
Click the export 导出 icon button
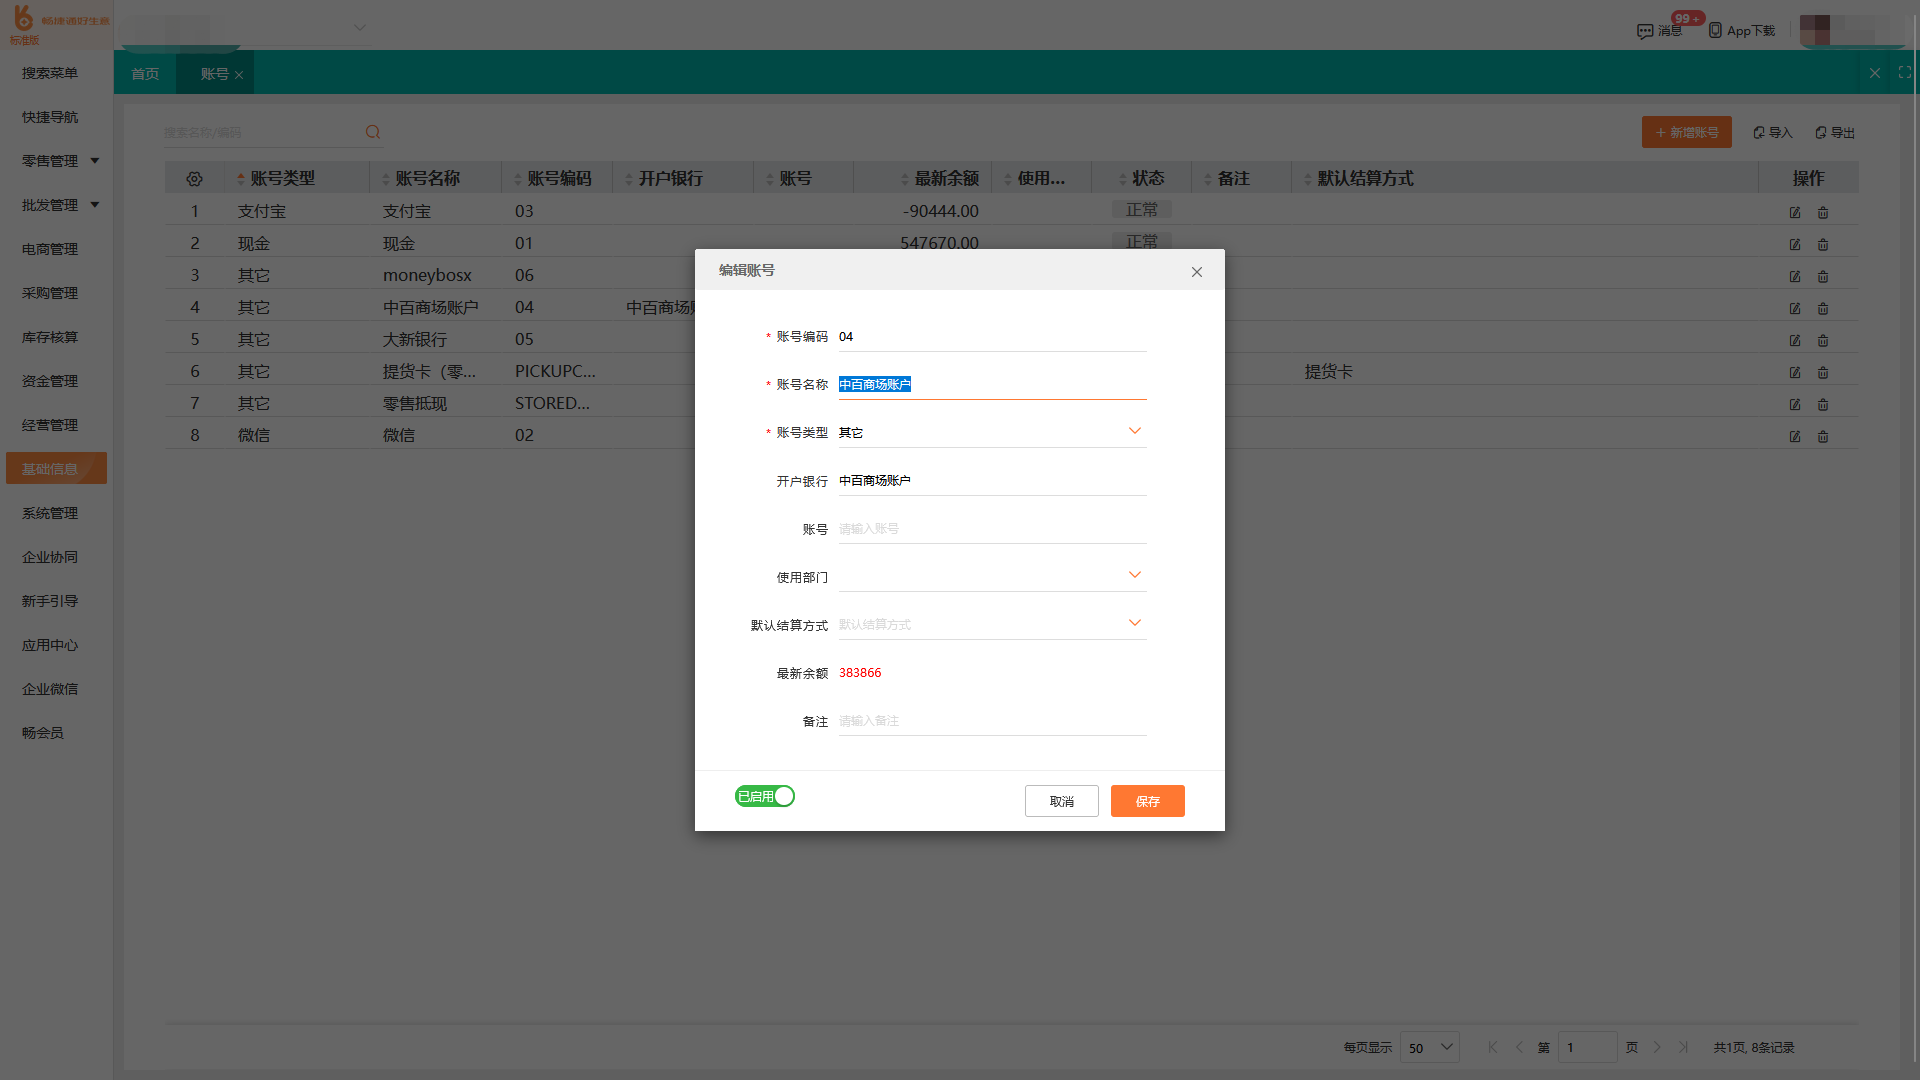tap(1837, 131)
